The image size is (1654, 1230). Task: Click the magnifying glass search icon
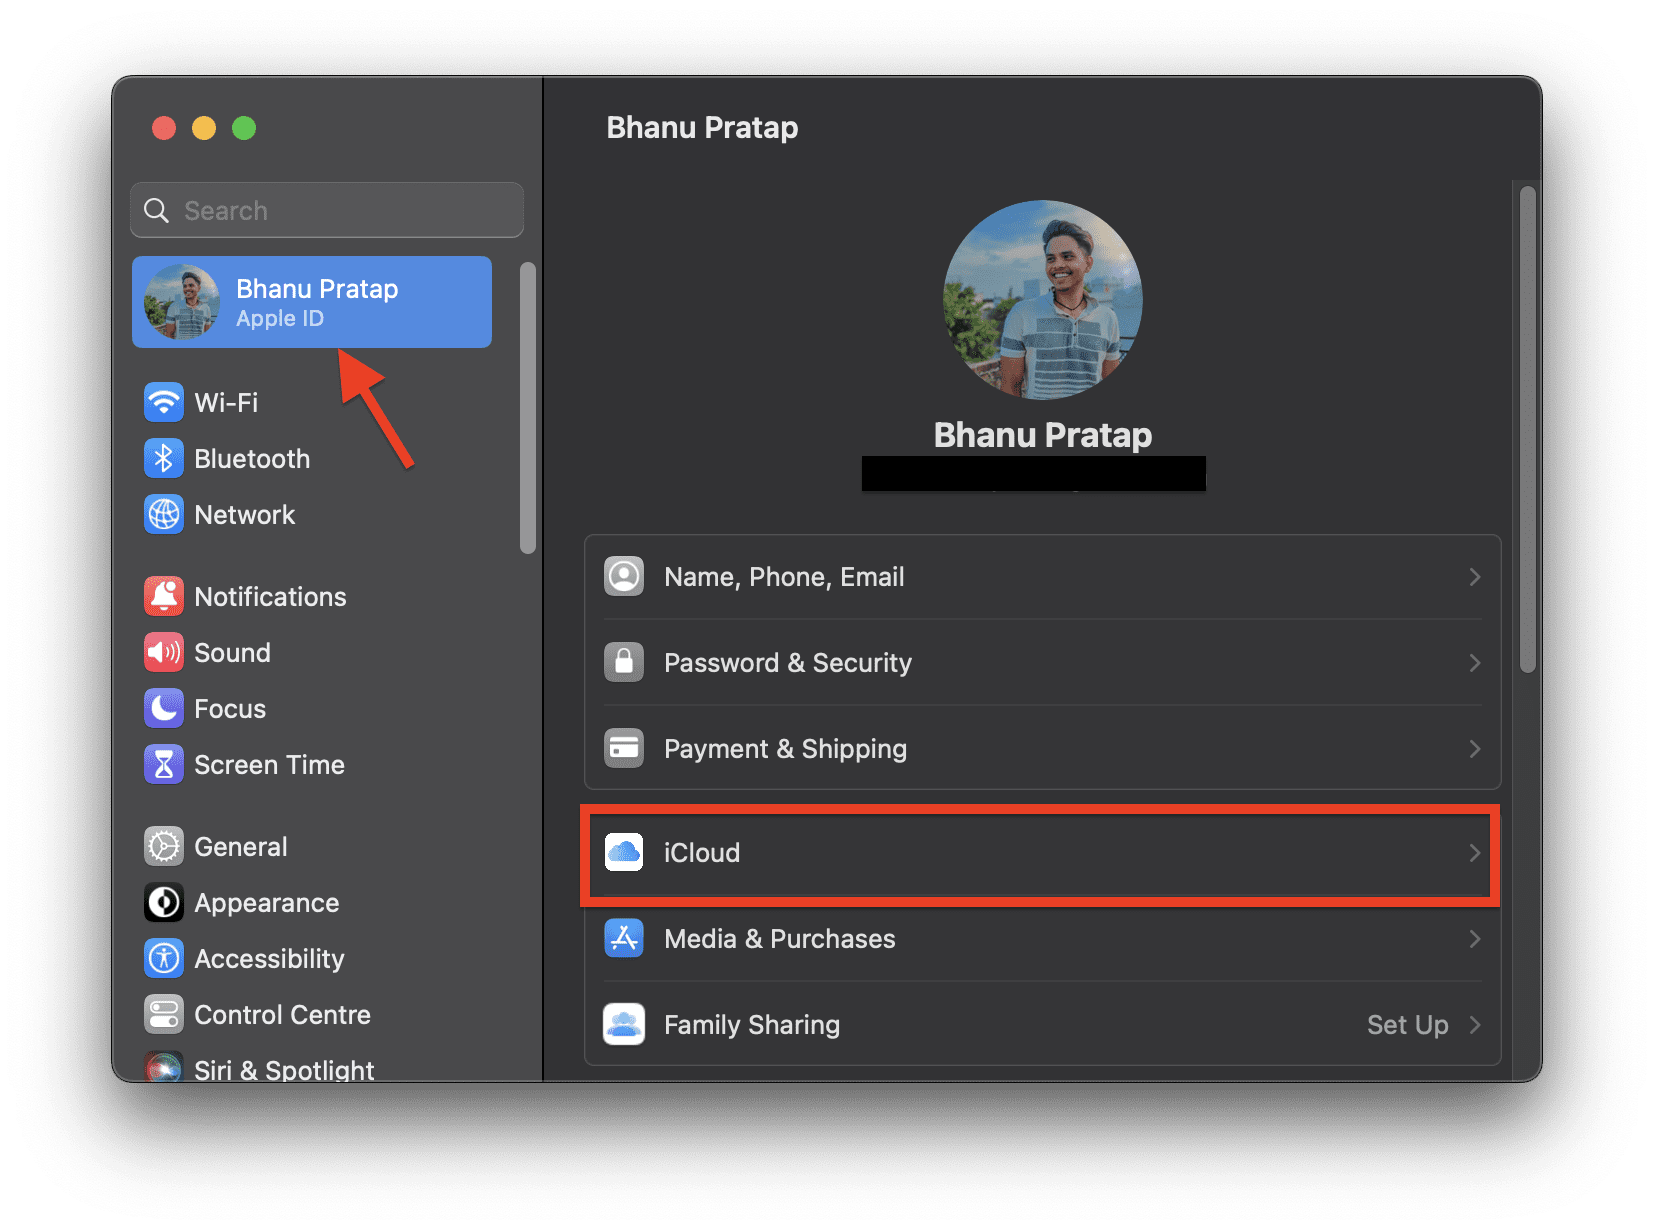coord(157,211)
